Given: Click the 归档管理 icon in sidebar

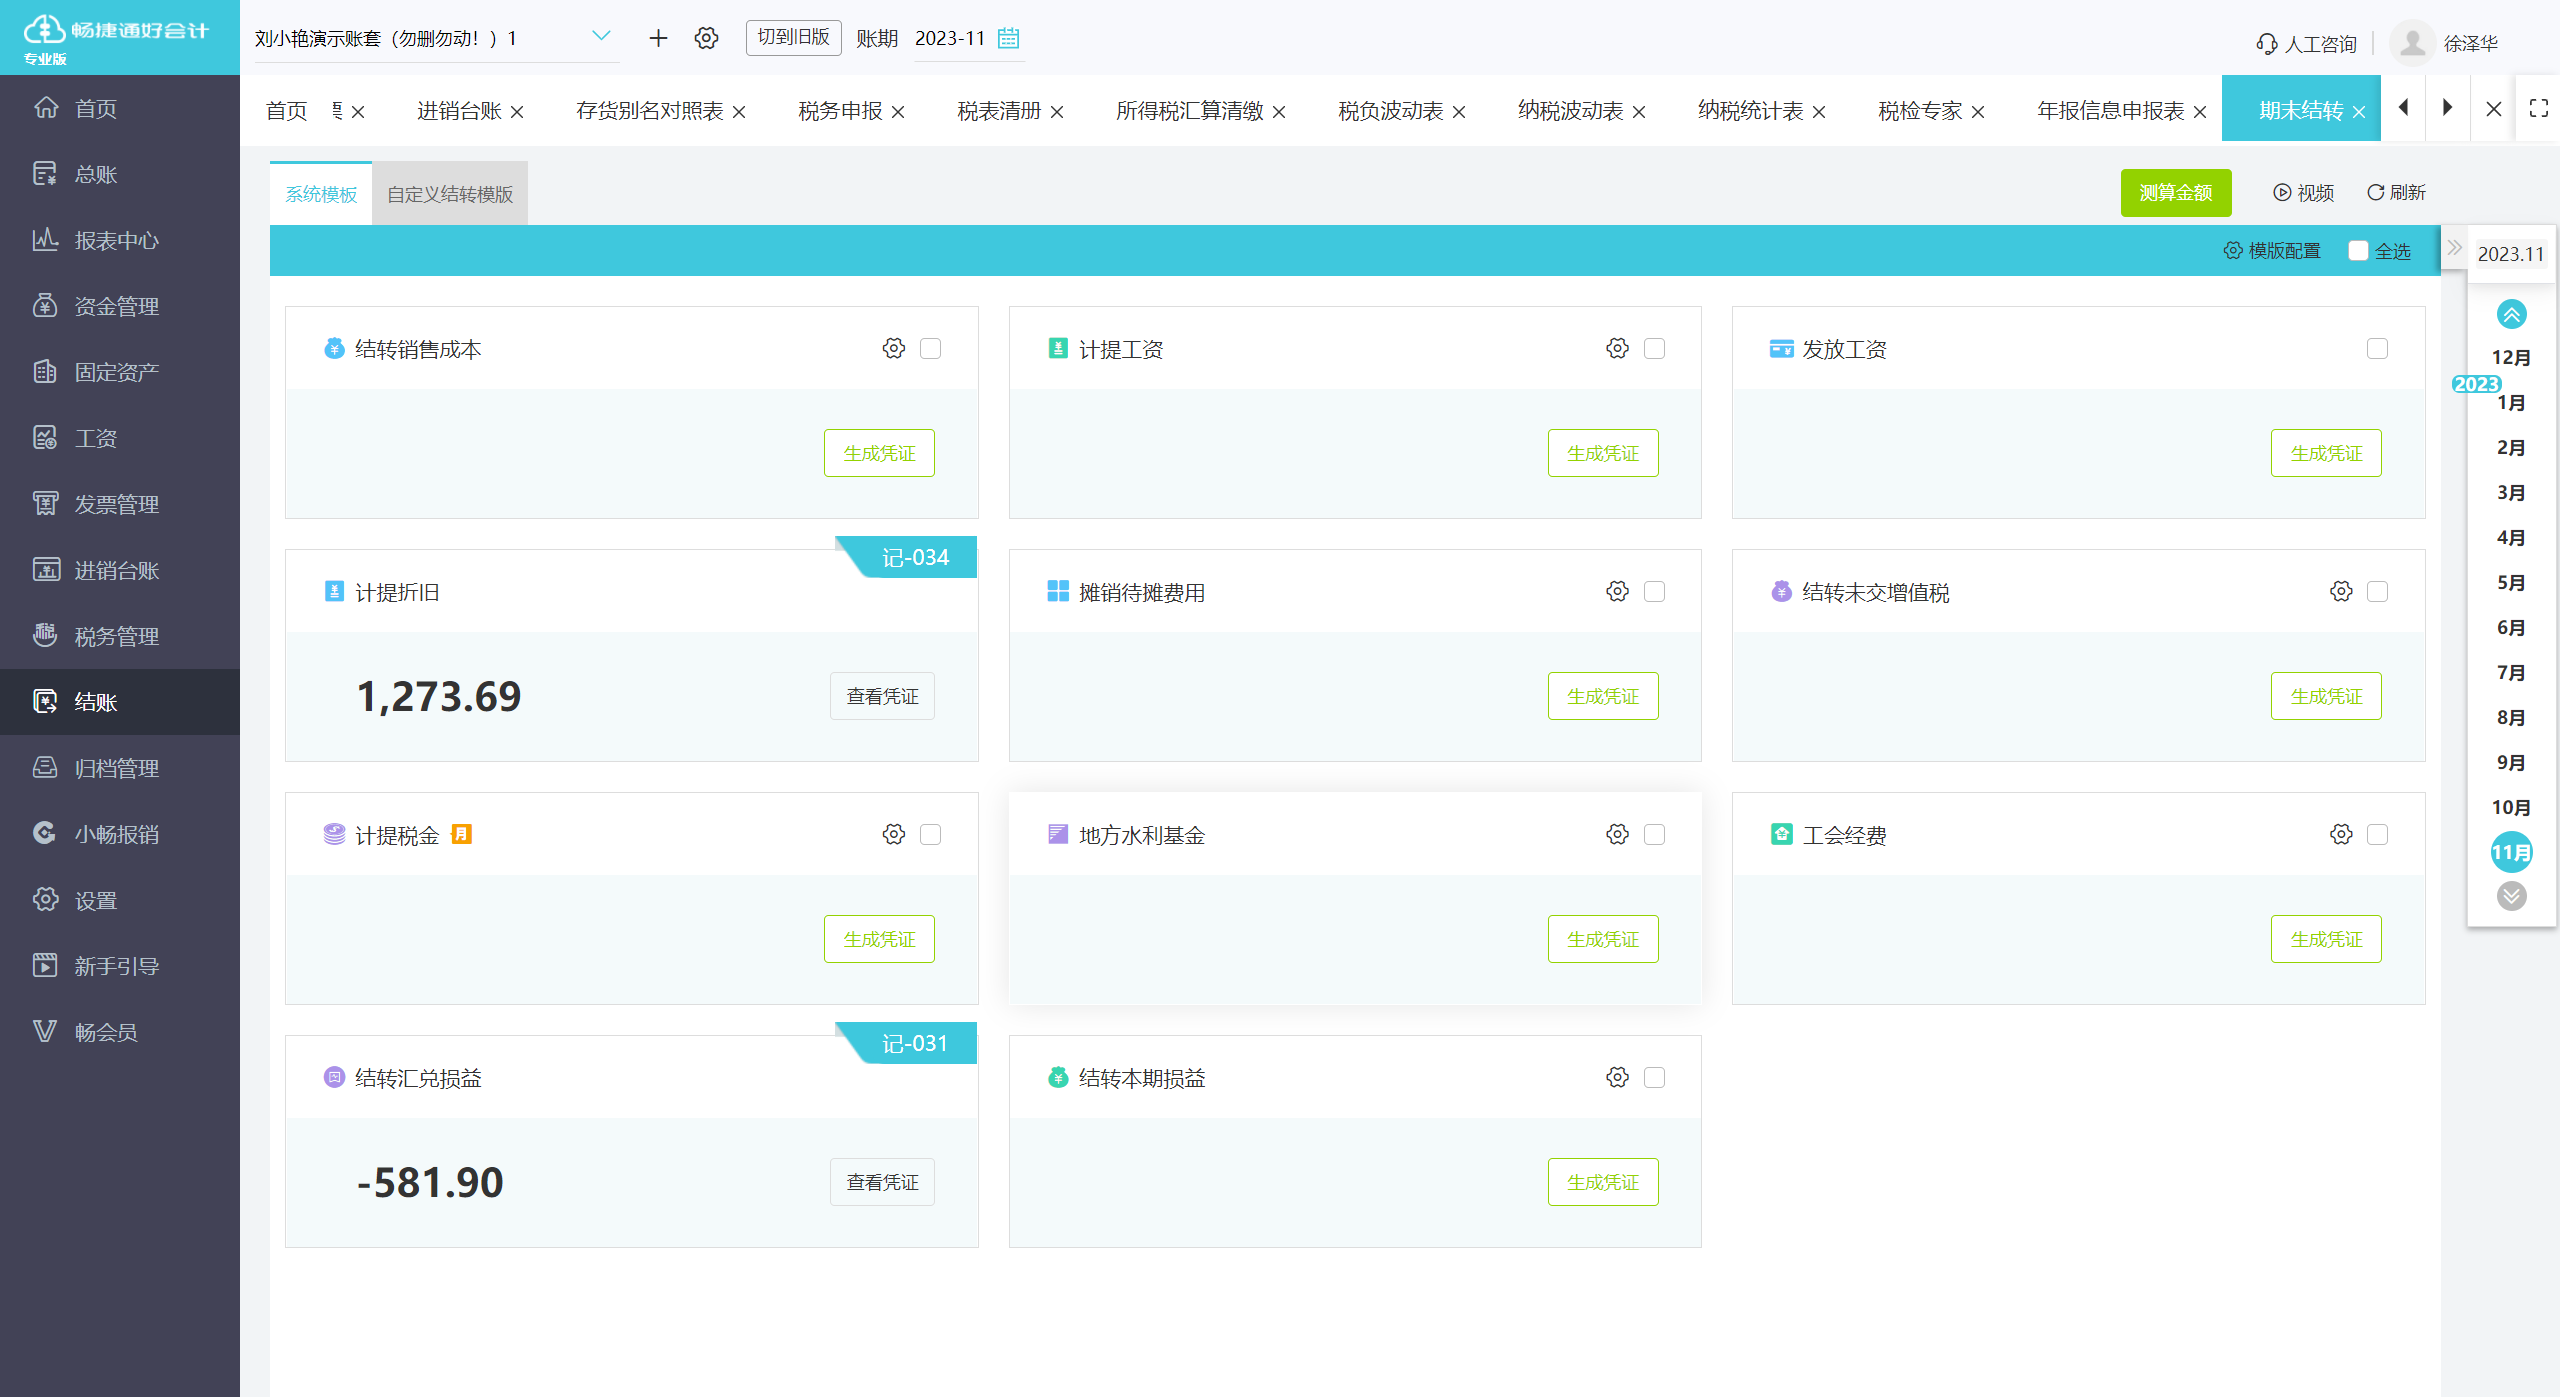Looking at the screenshot, I should [43, 767].
